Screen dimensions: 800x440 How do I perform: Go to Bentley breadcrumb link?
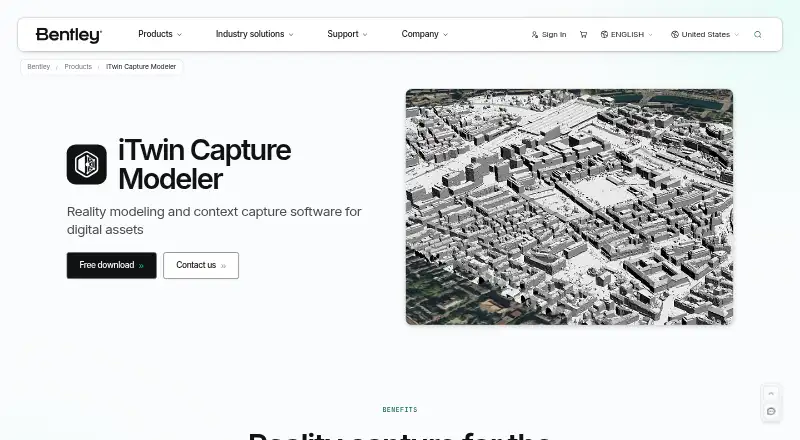[x=39, y=67]
